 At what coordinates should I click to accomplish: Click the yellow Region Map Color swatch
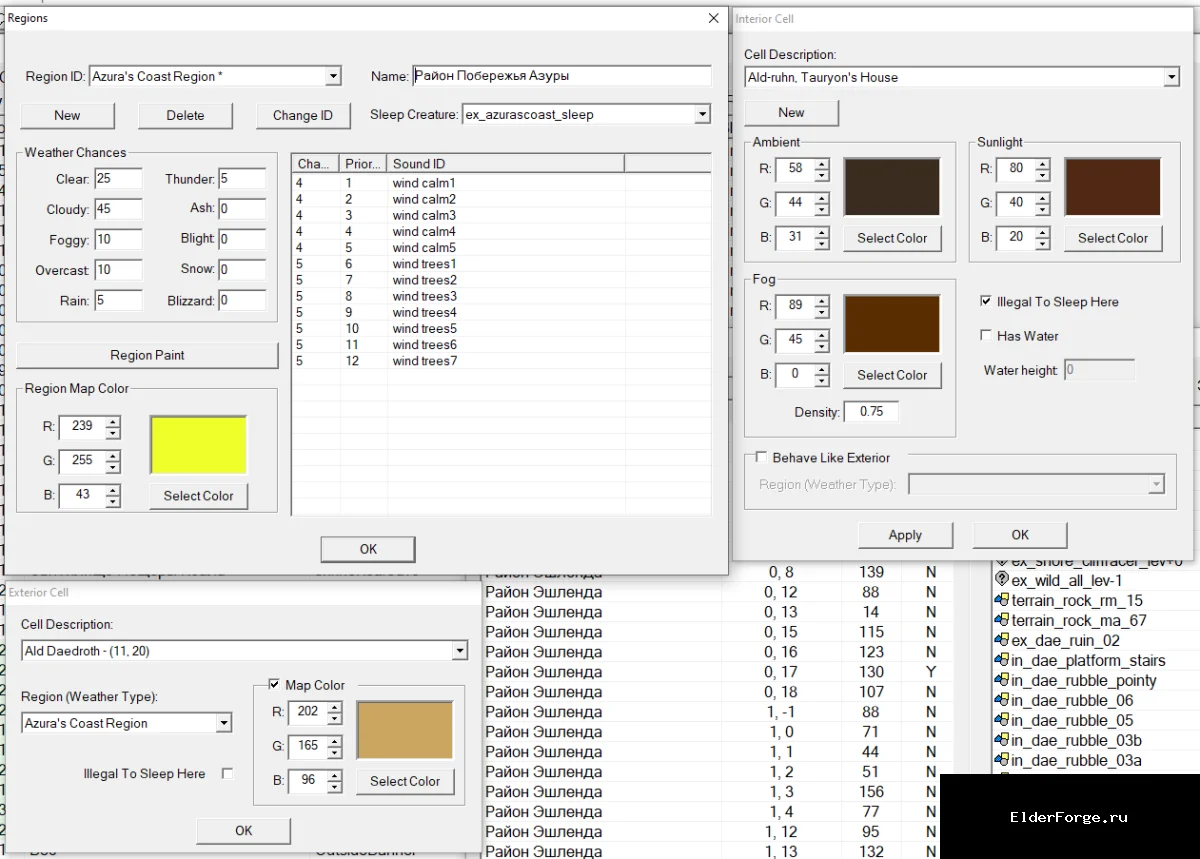[x=198, y=445]
